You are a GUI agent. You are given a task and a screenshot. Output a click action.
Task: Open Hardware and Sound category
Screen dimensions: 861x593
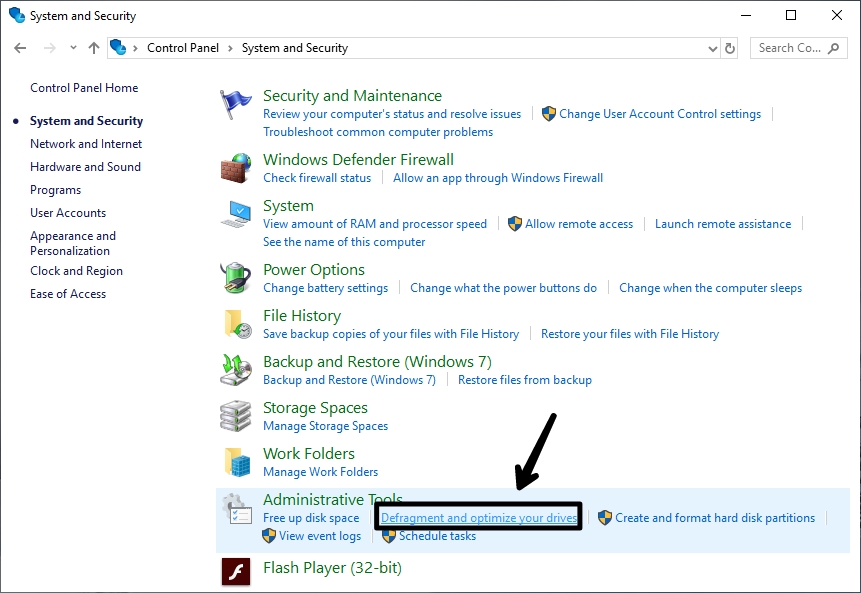click(x=86, y=167)
